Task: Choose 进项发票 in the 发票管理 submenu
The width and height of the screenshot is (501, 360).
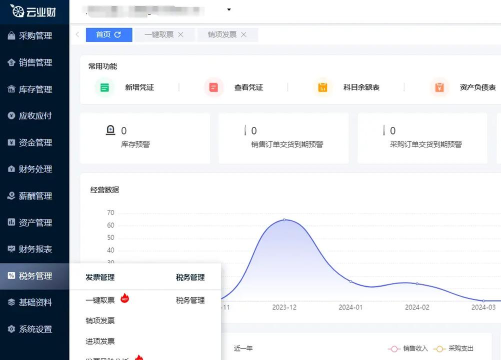Action: [100, 341]
